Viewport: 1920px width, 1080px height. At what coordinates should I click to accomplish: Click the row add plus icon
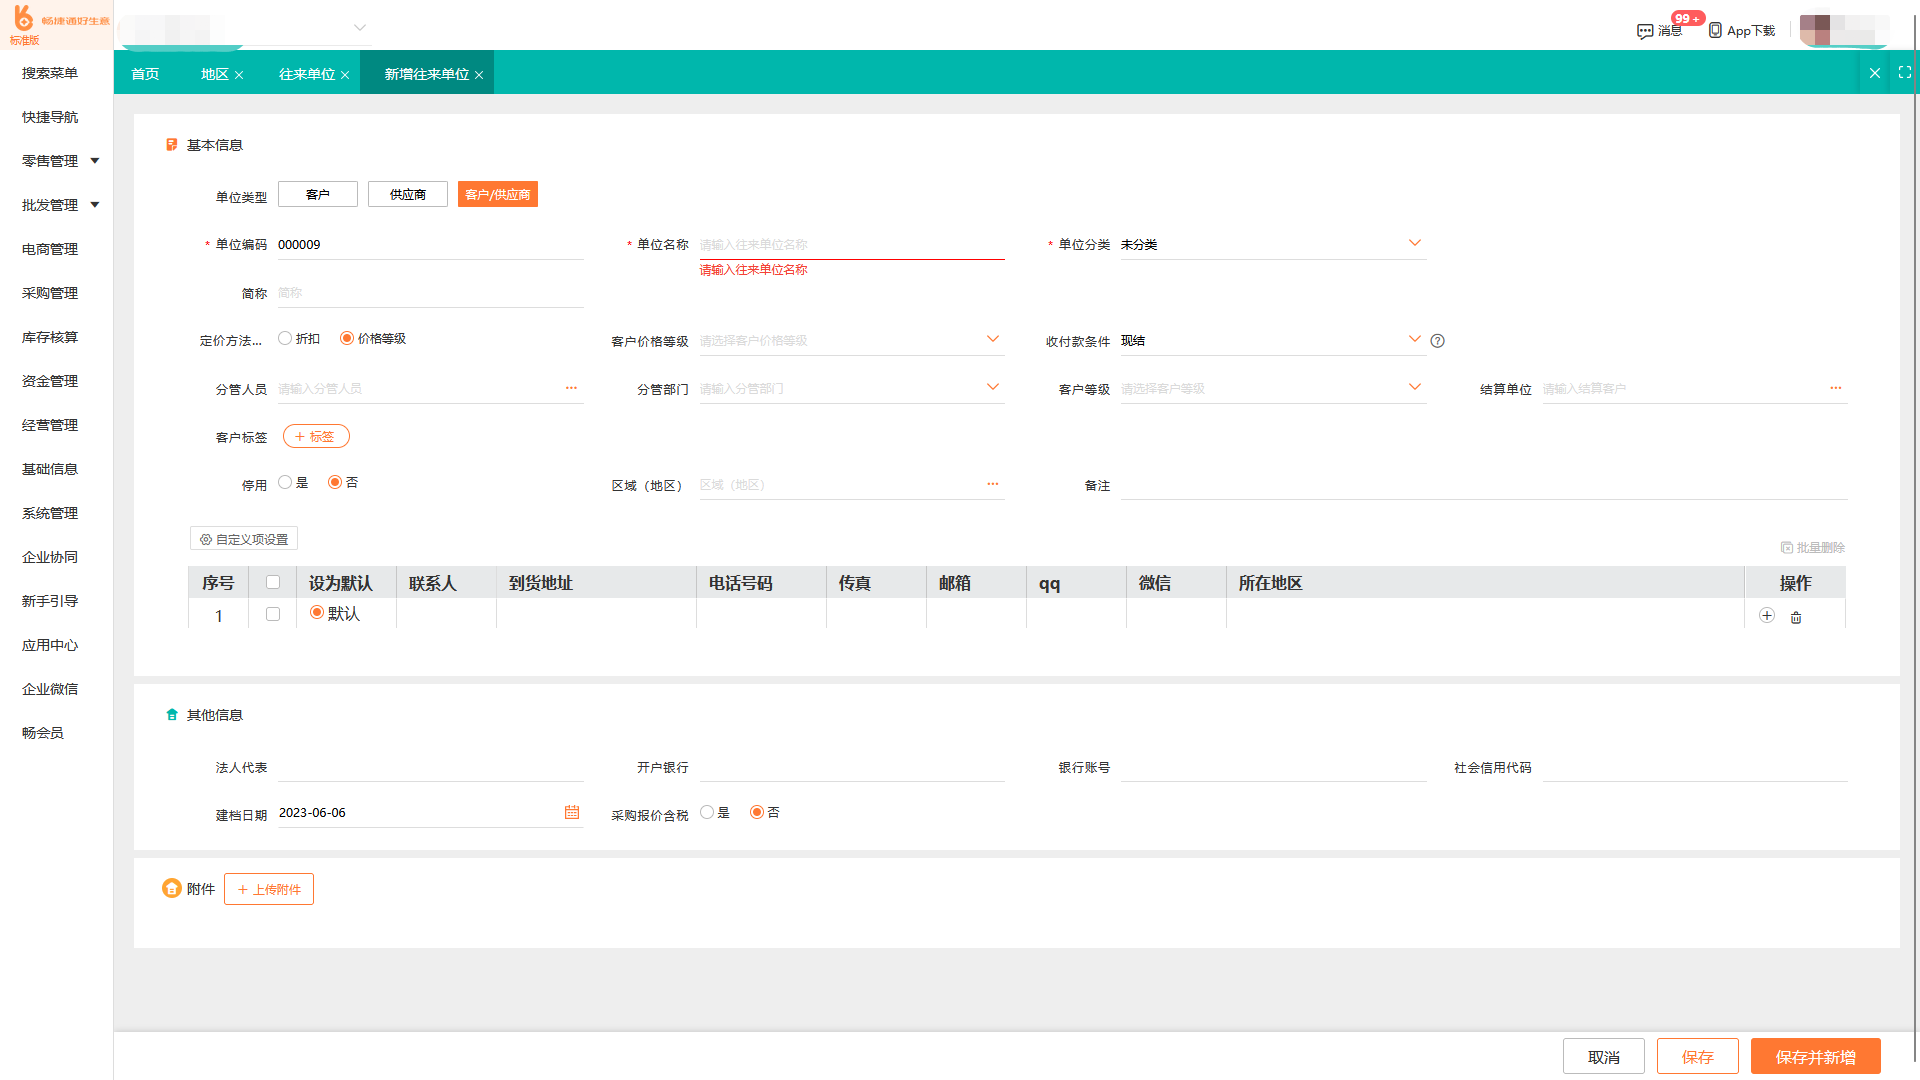[1767, 613]
